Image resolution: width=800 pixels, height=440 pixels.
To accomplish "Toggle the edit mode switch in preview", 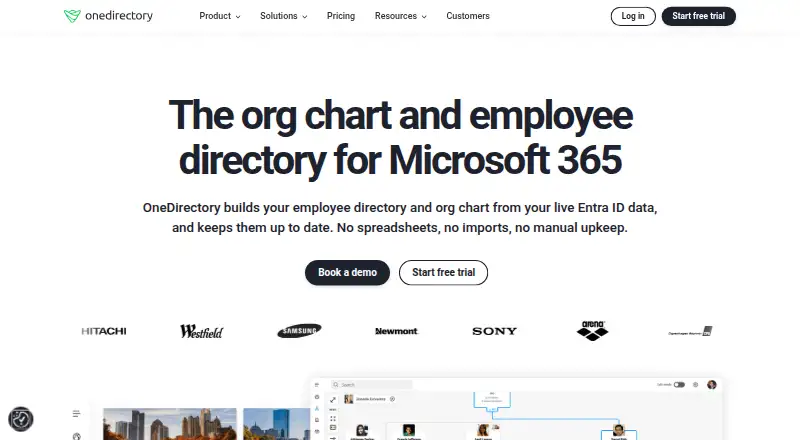I will click(679, 385).
